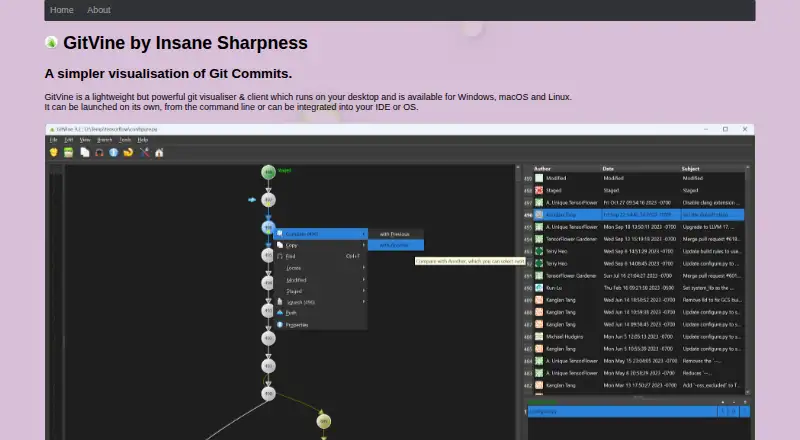
Task: Sort commits by the Author column header
Action: (x=542, y=168)
